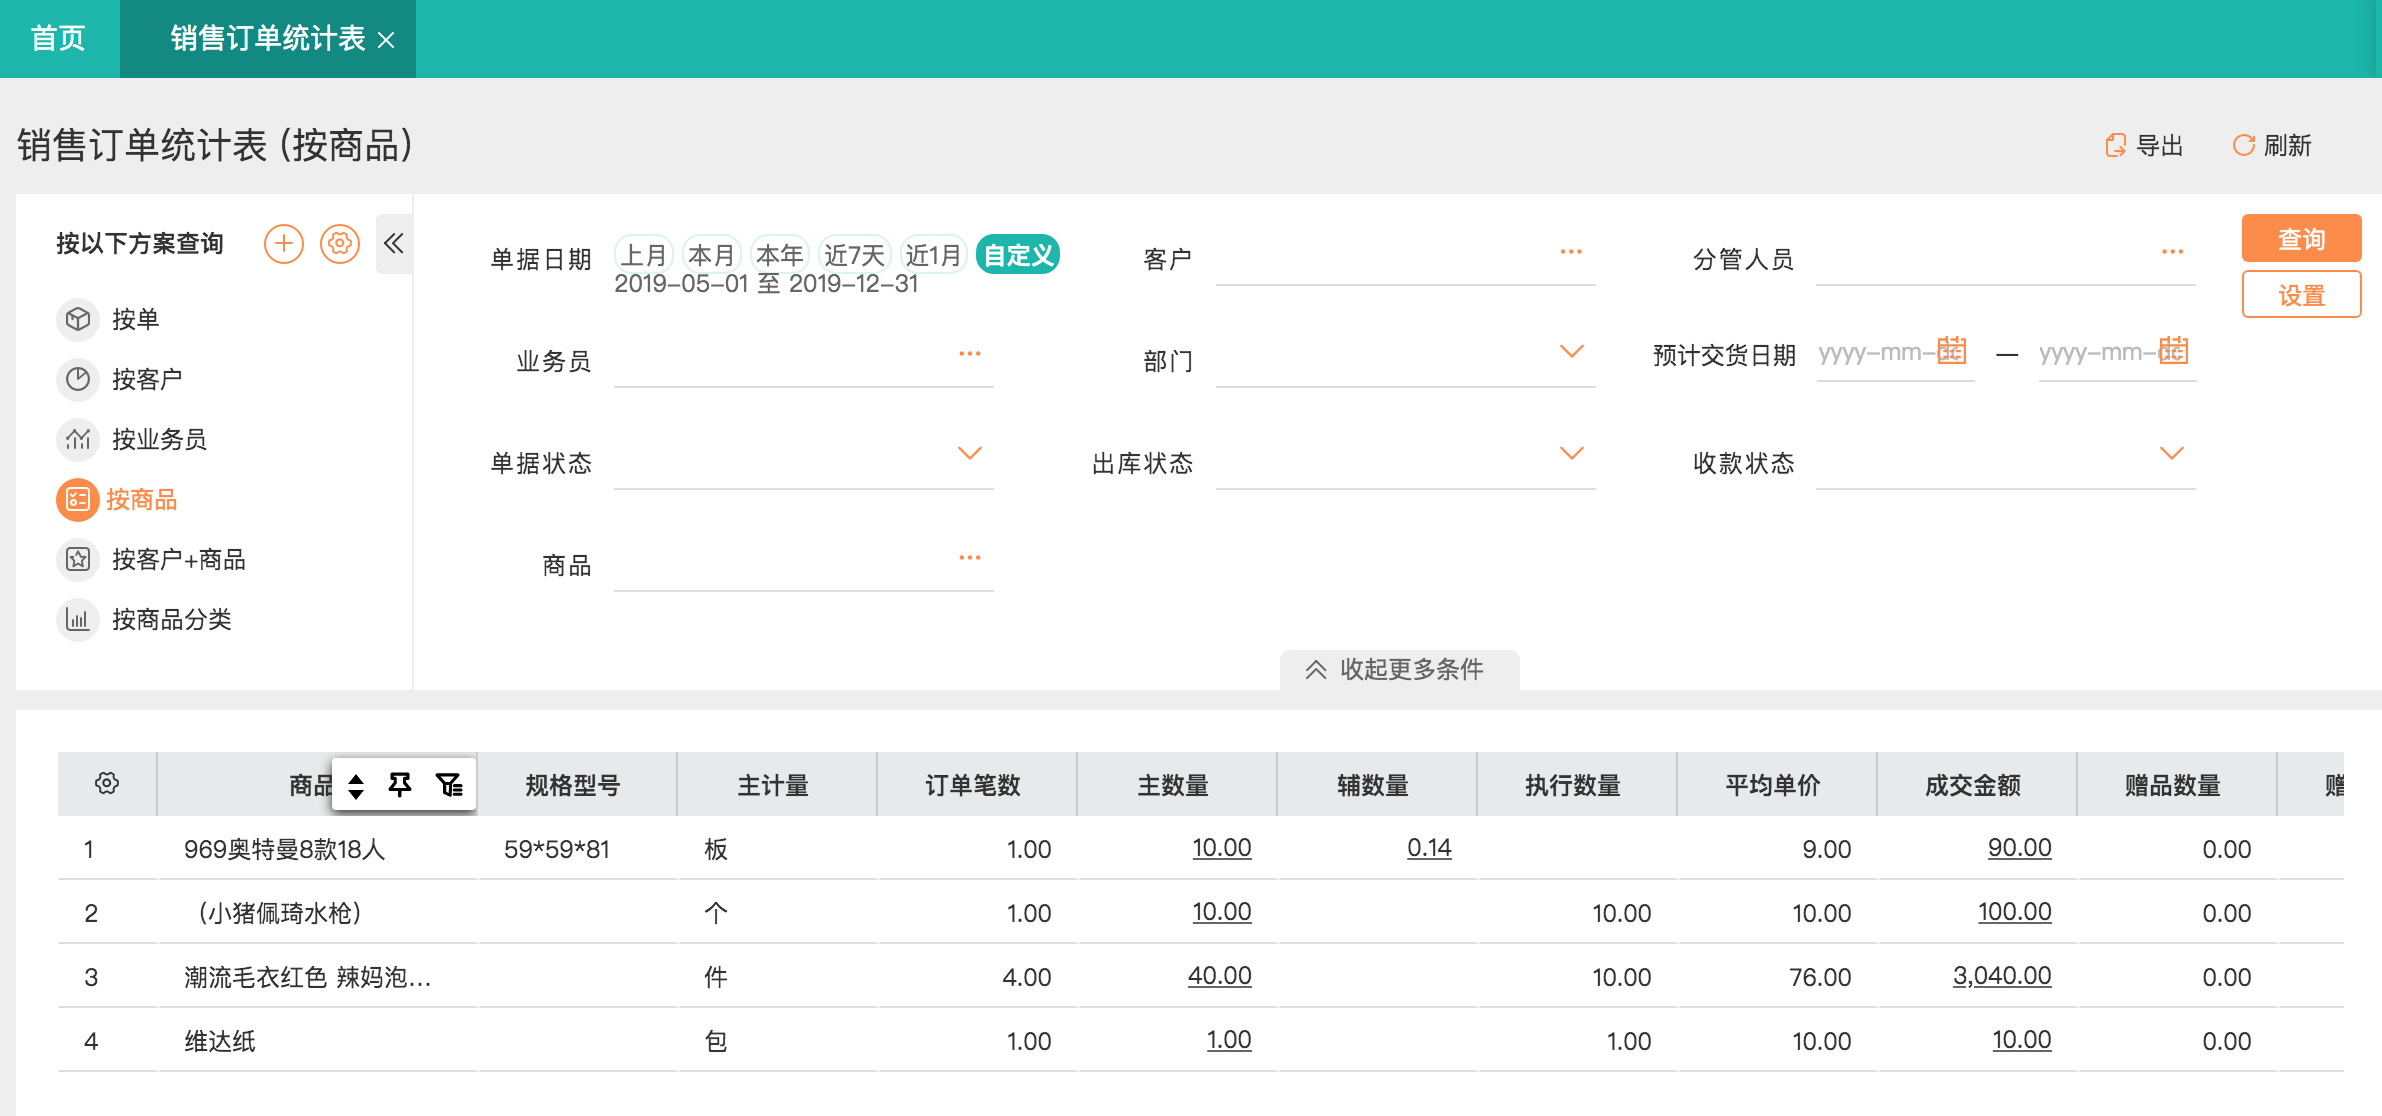The height and width of the screenshot is (1116, 2382).
Task: Click the 自定义 date range toggle button
Action: click(1021, 254)
